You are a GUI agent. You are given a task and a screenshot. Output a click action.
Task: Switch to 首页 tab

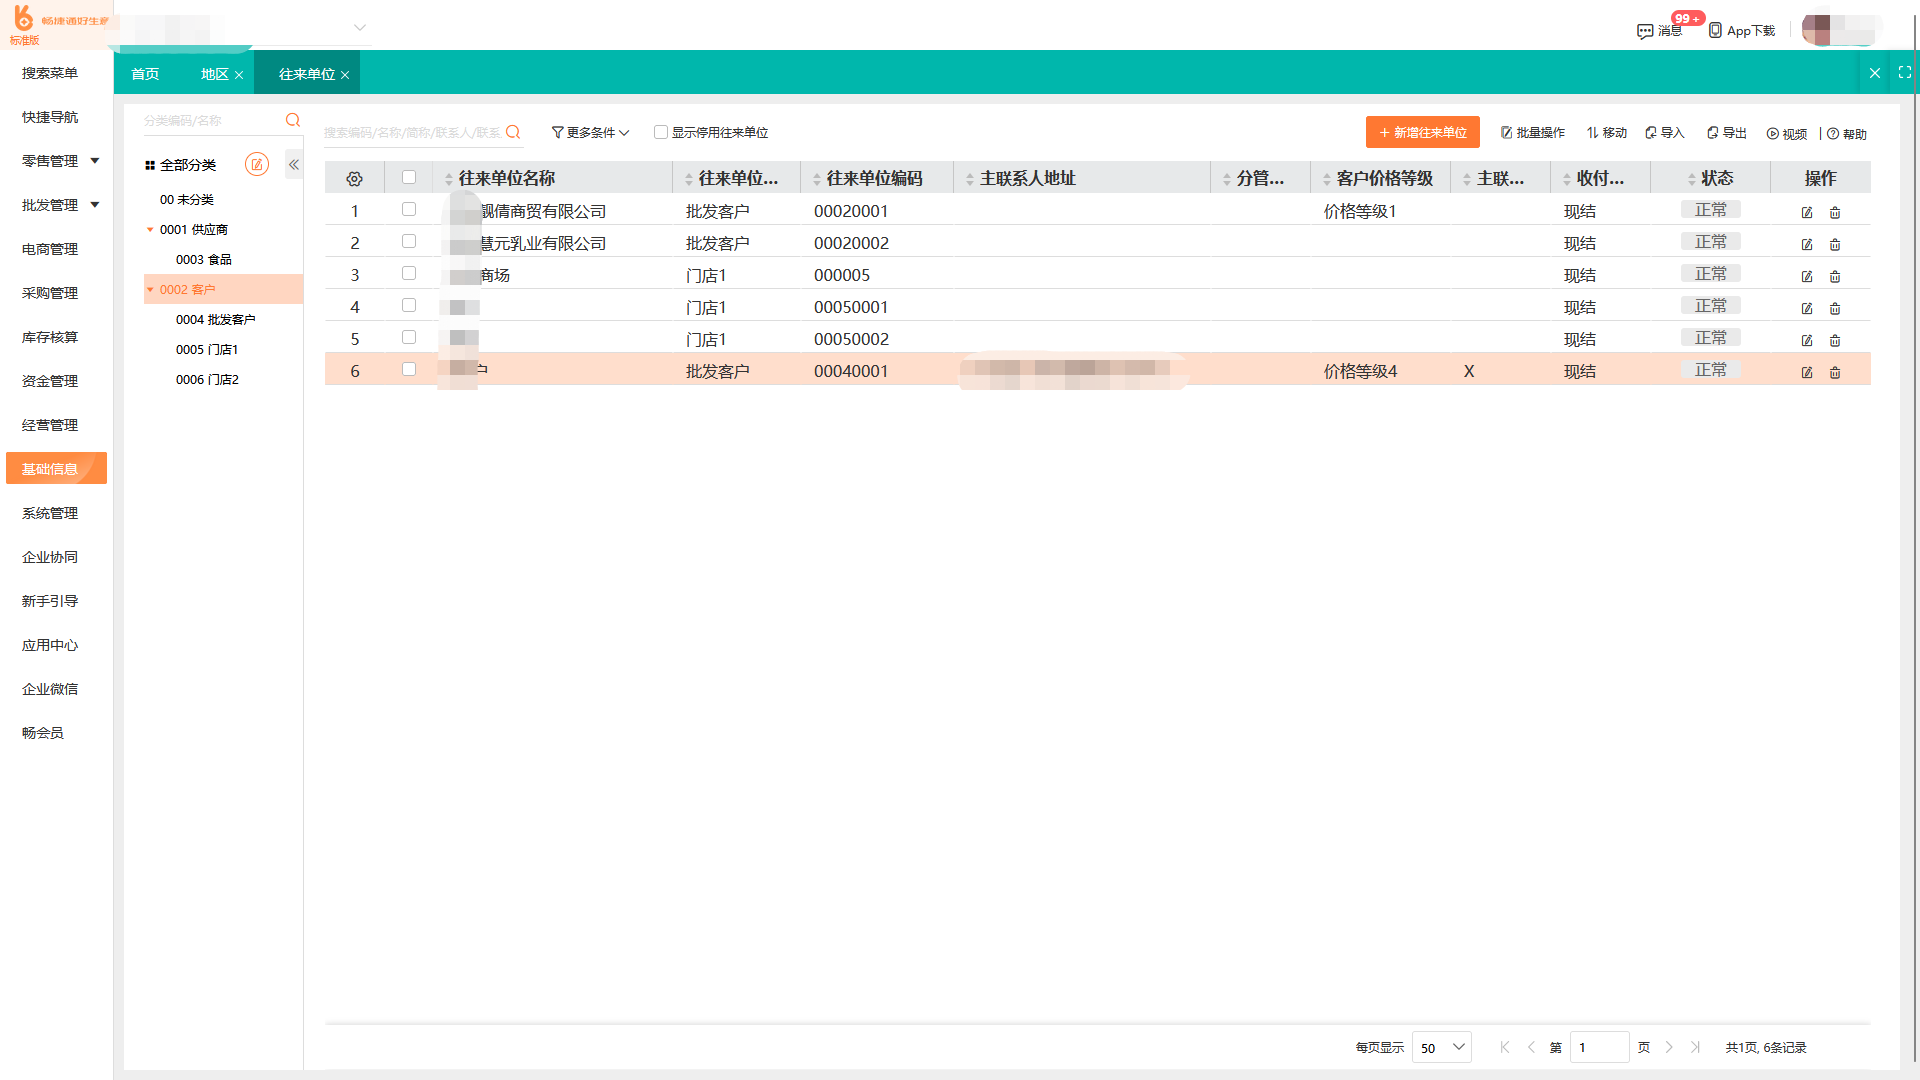point(145,74)
